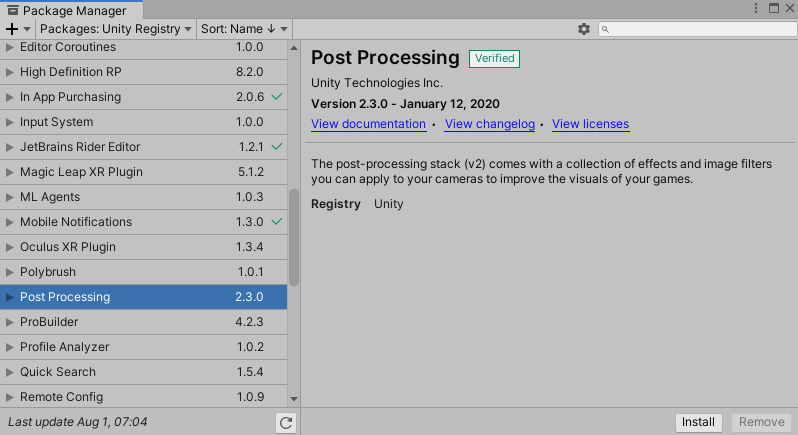
Task: Expand the High Definition RP entry
Action: [x=10, y=72]
